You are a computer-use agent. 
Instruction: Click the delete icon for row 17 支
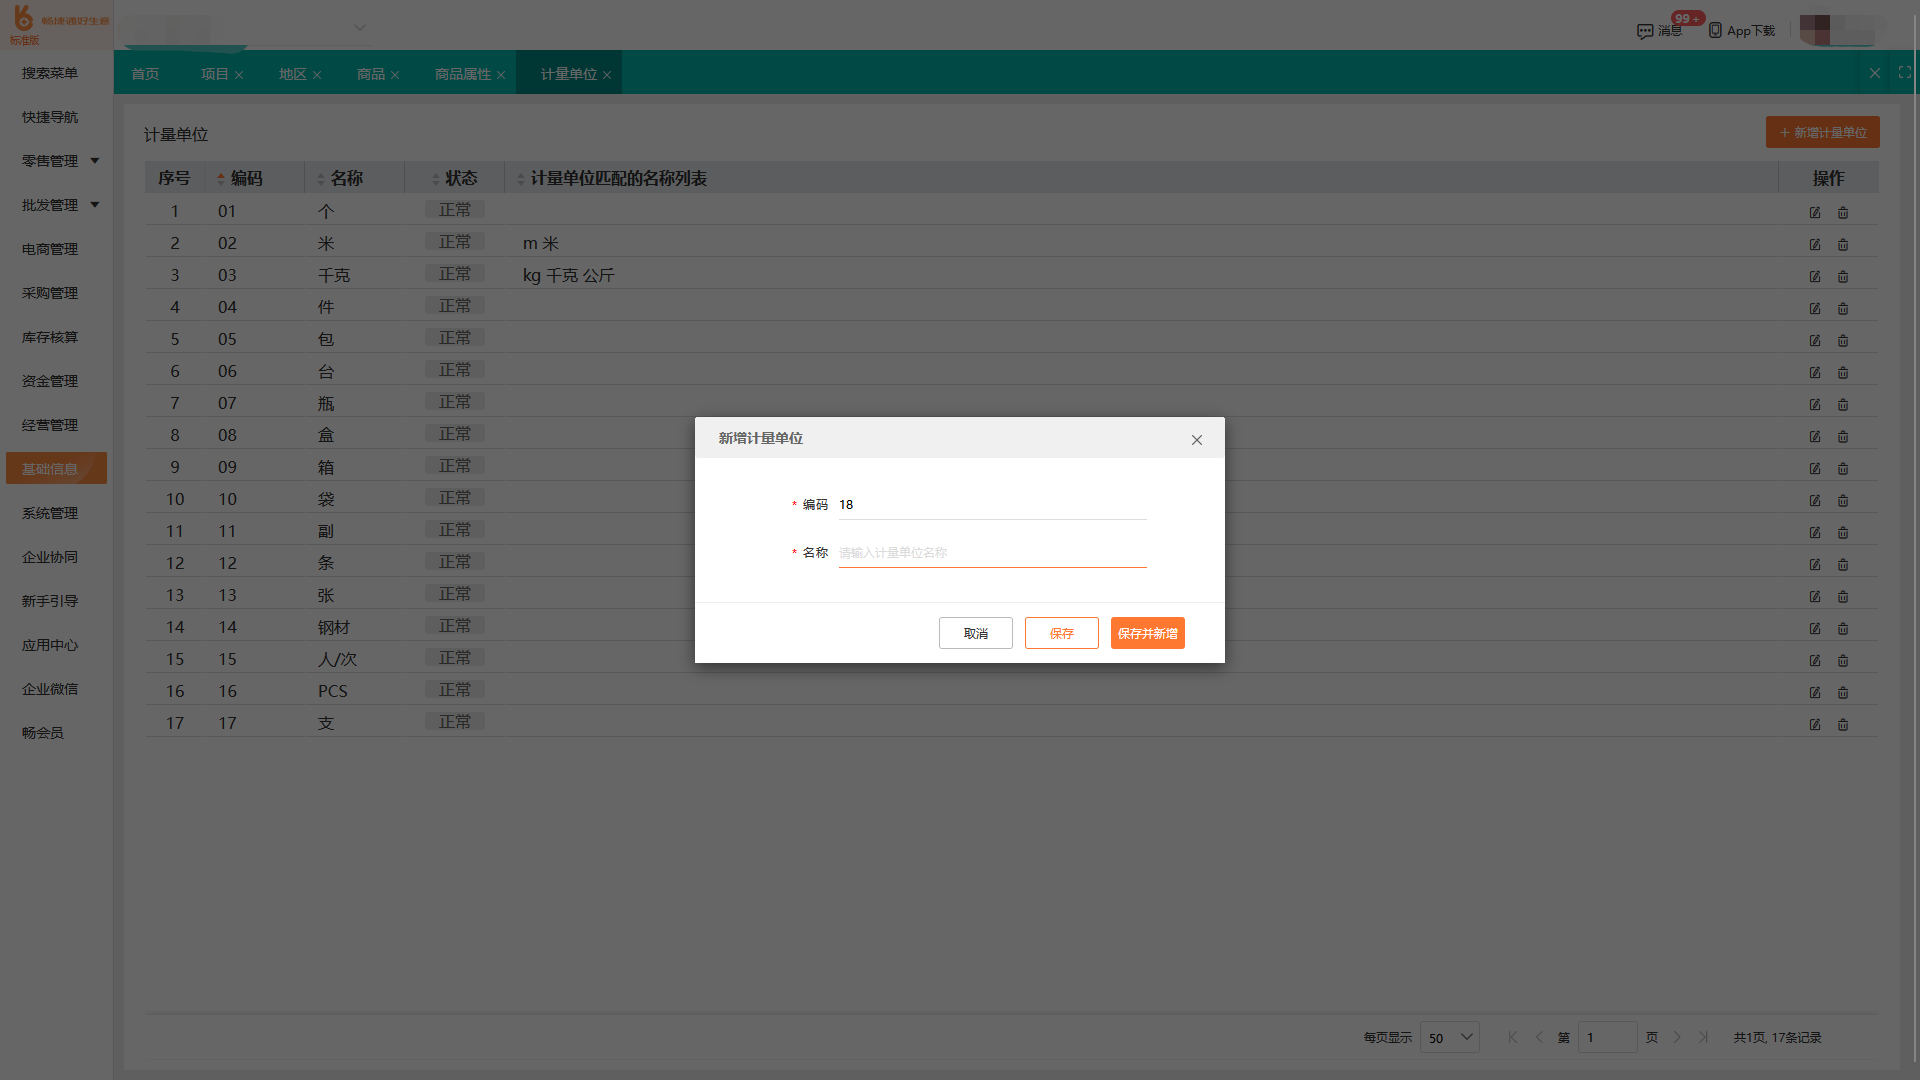tap(1844, 723)
